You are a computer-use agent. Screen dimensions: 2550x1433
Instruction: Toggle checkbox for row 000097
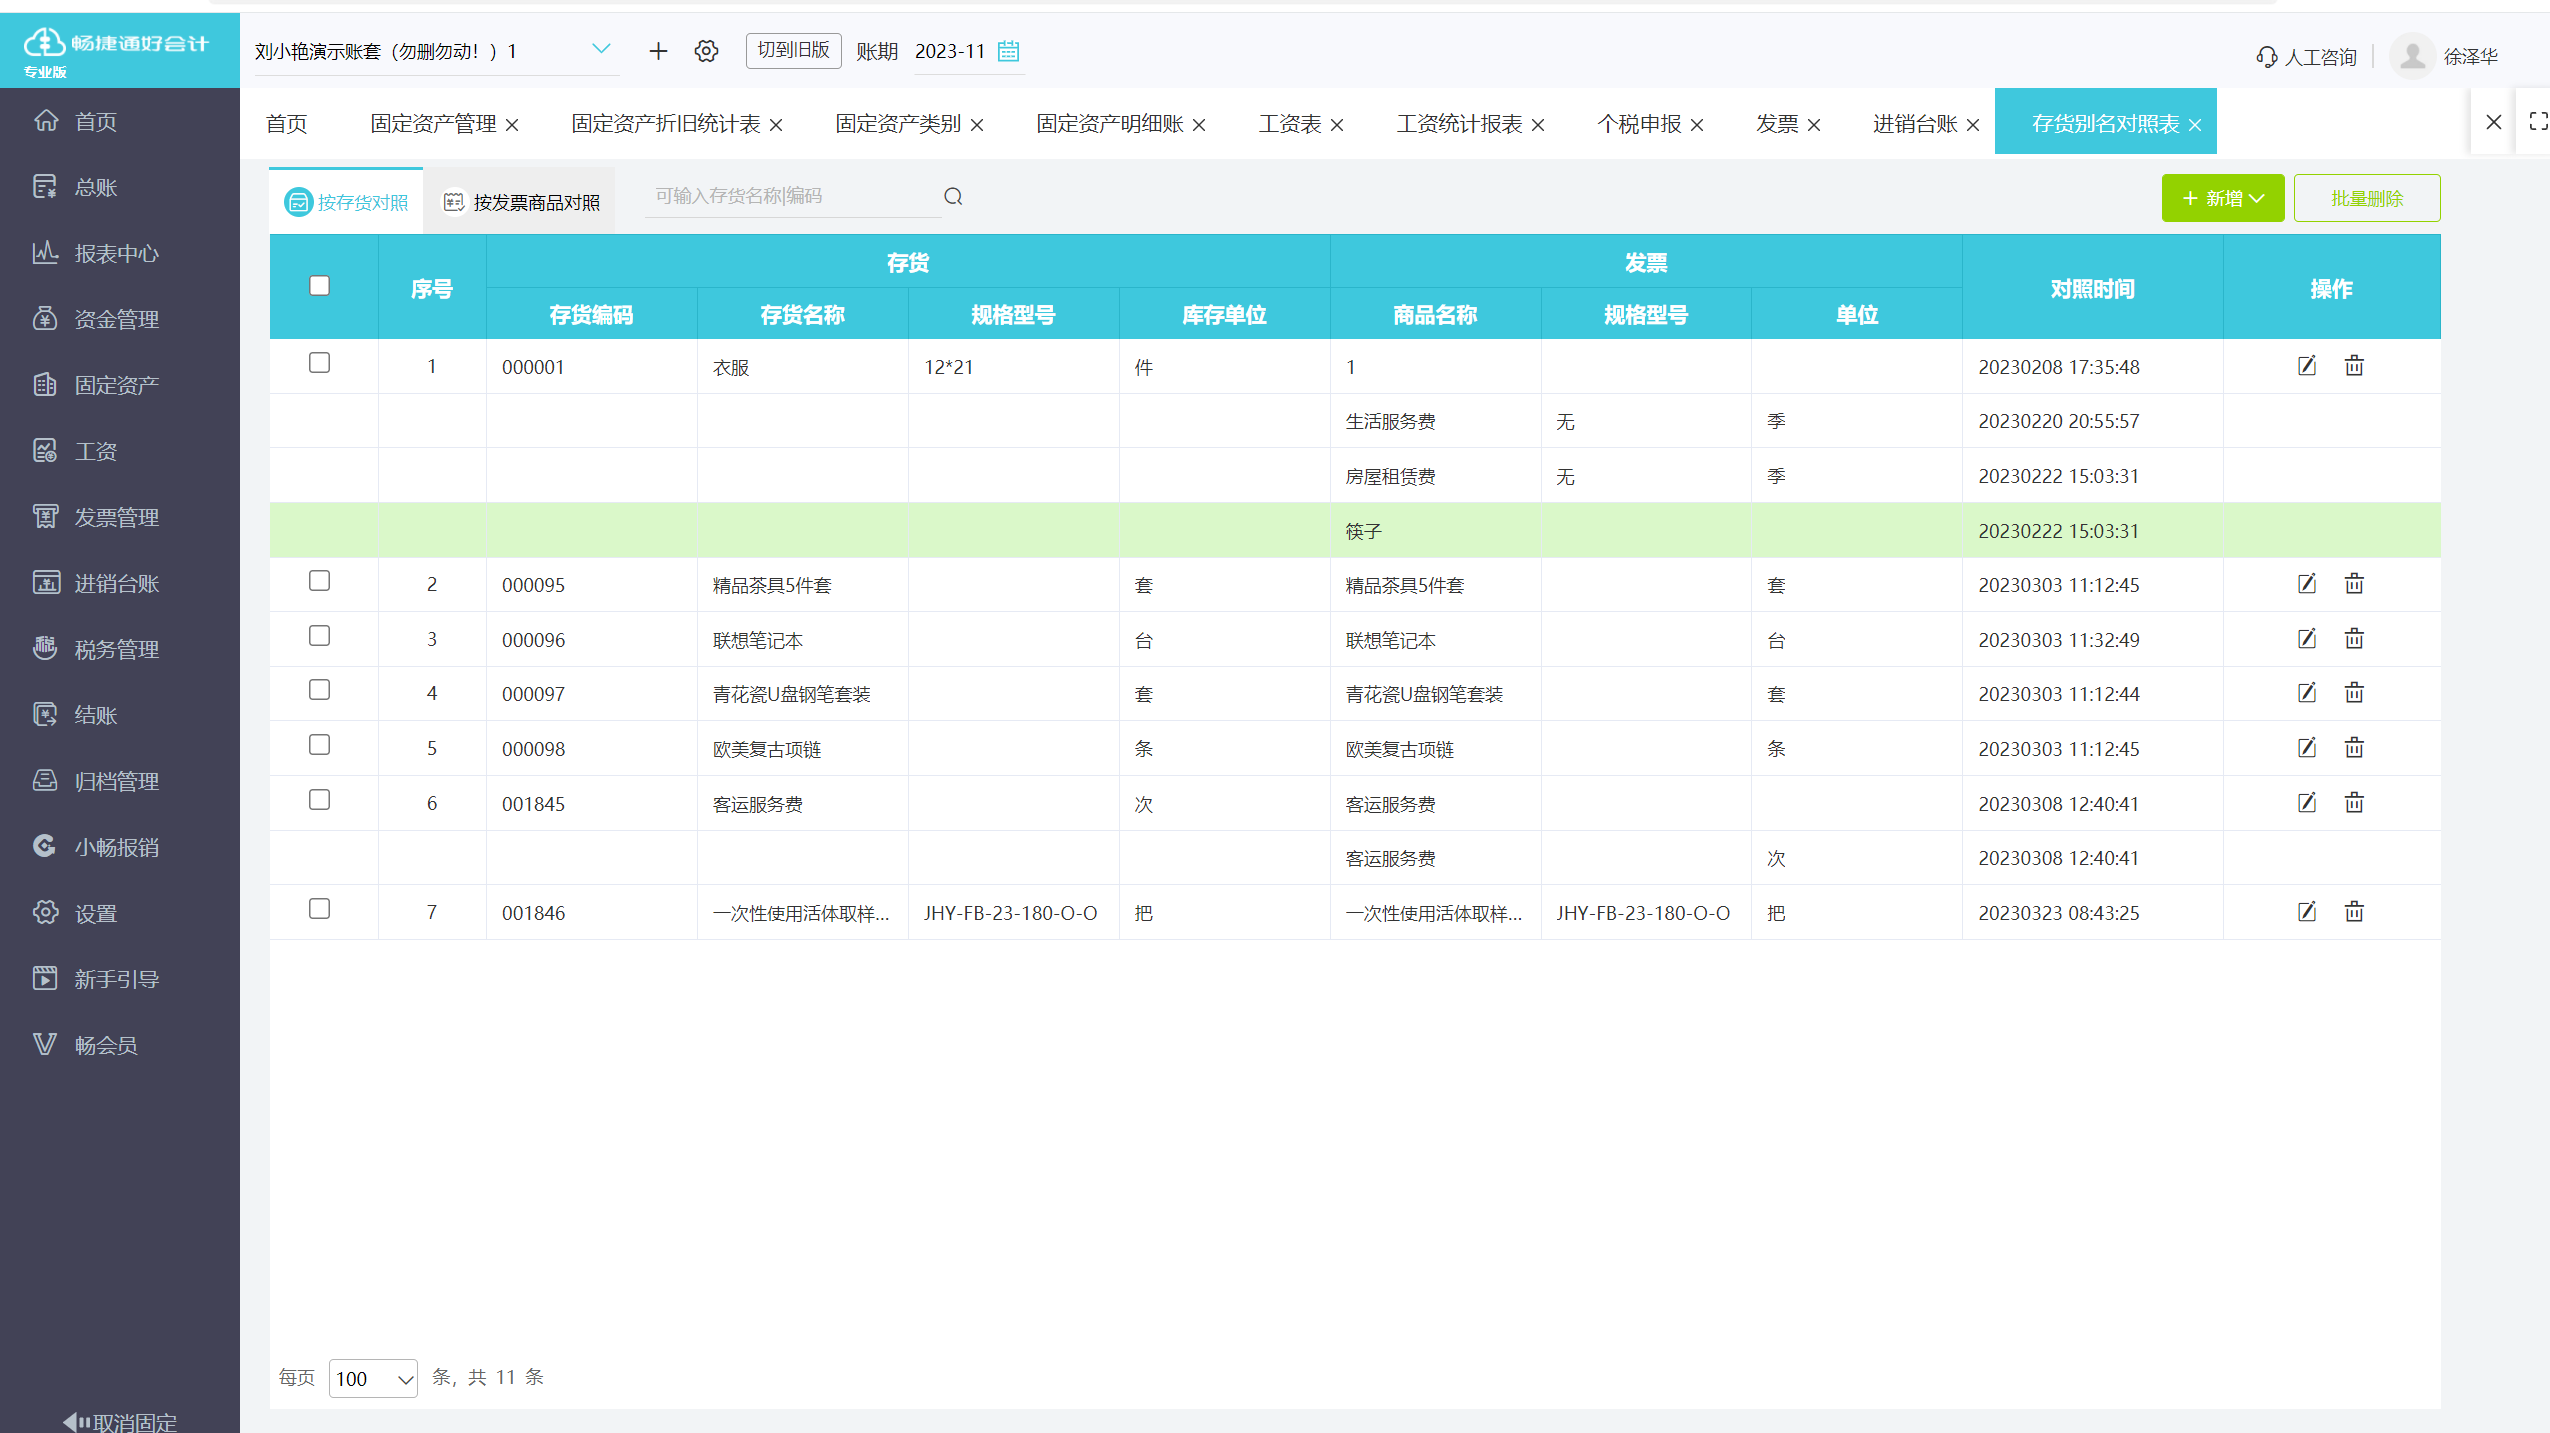(x=319, y=690)
